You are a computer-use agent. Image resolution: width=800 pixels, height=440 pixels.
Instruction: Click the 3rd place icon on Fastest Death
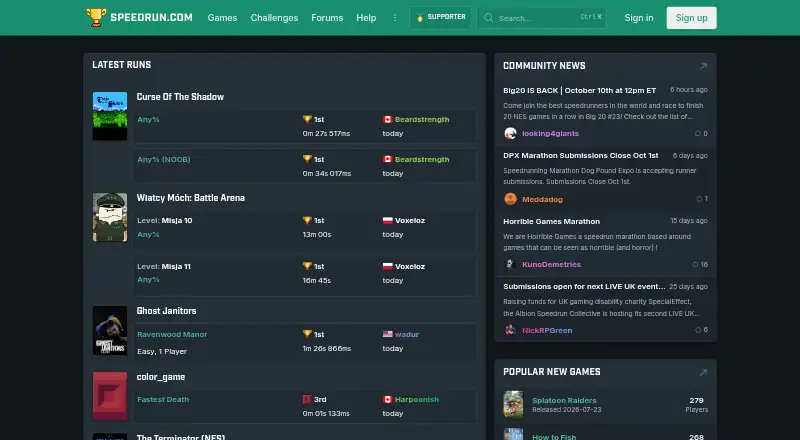[307, 399]
